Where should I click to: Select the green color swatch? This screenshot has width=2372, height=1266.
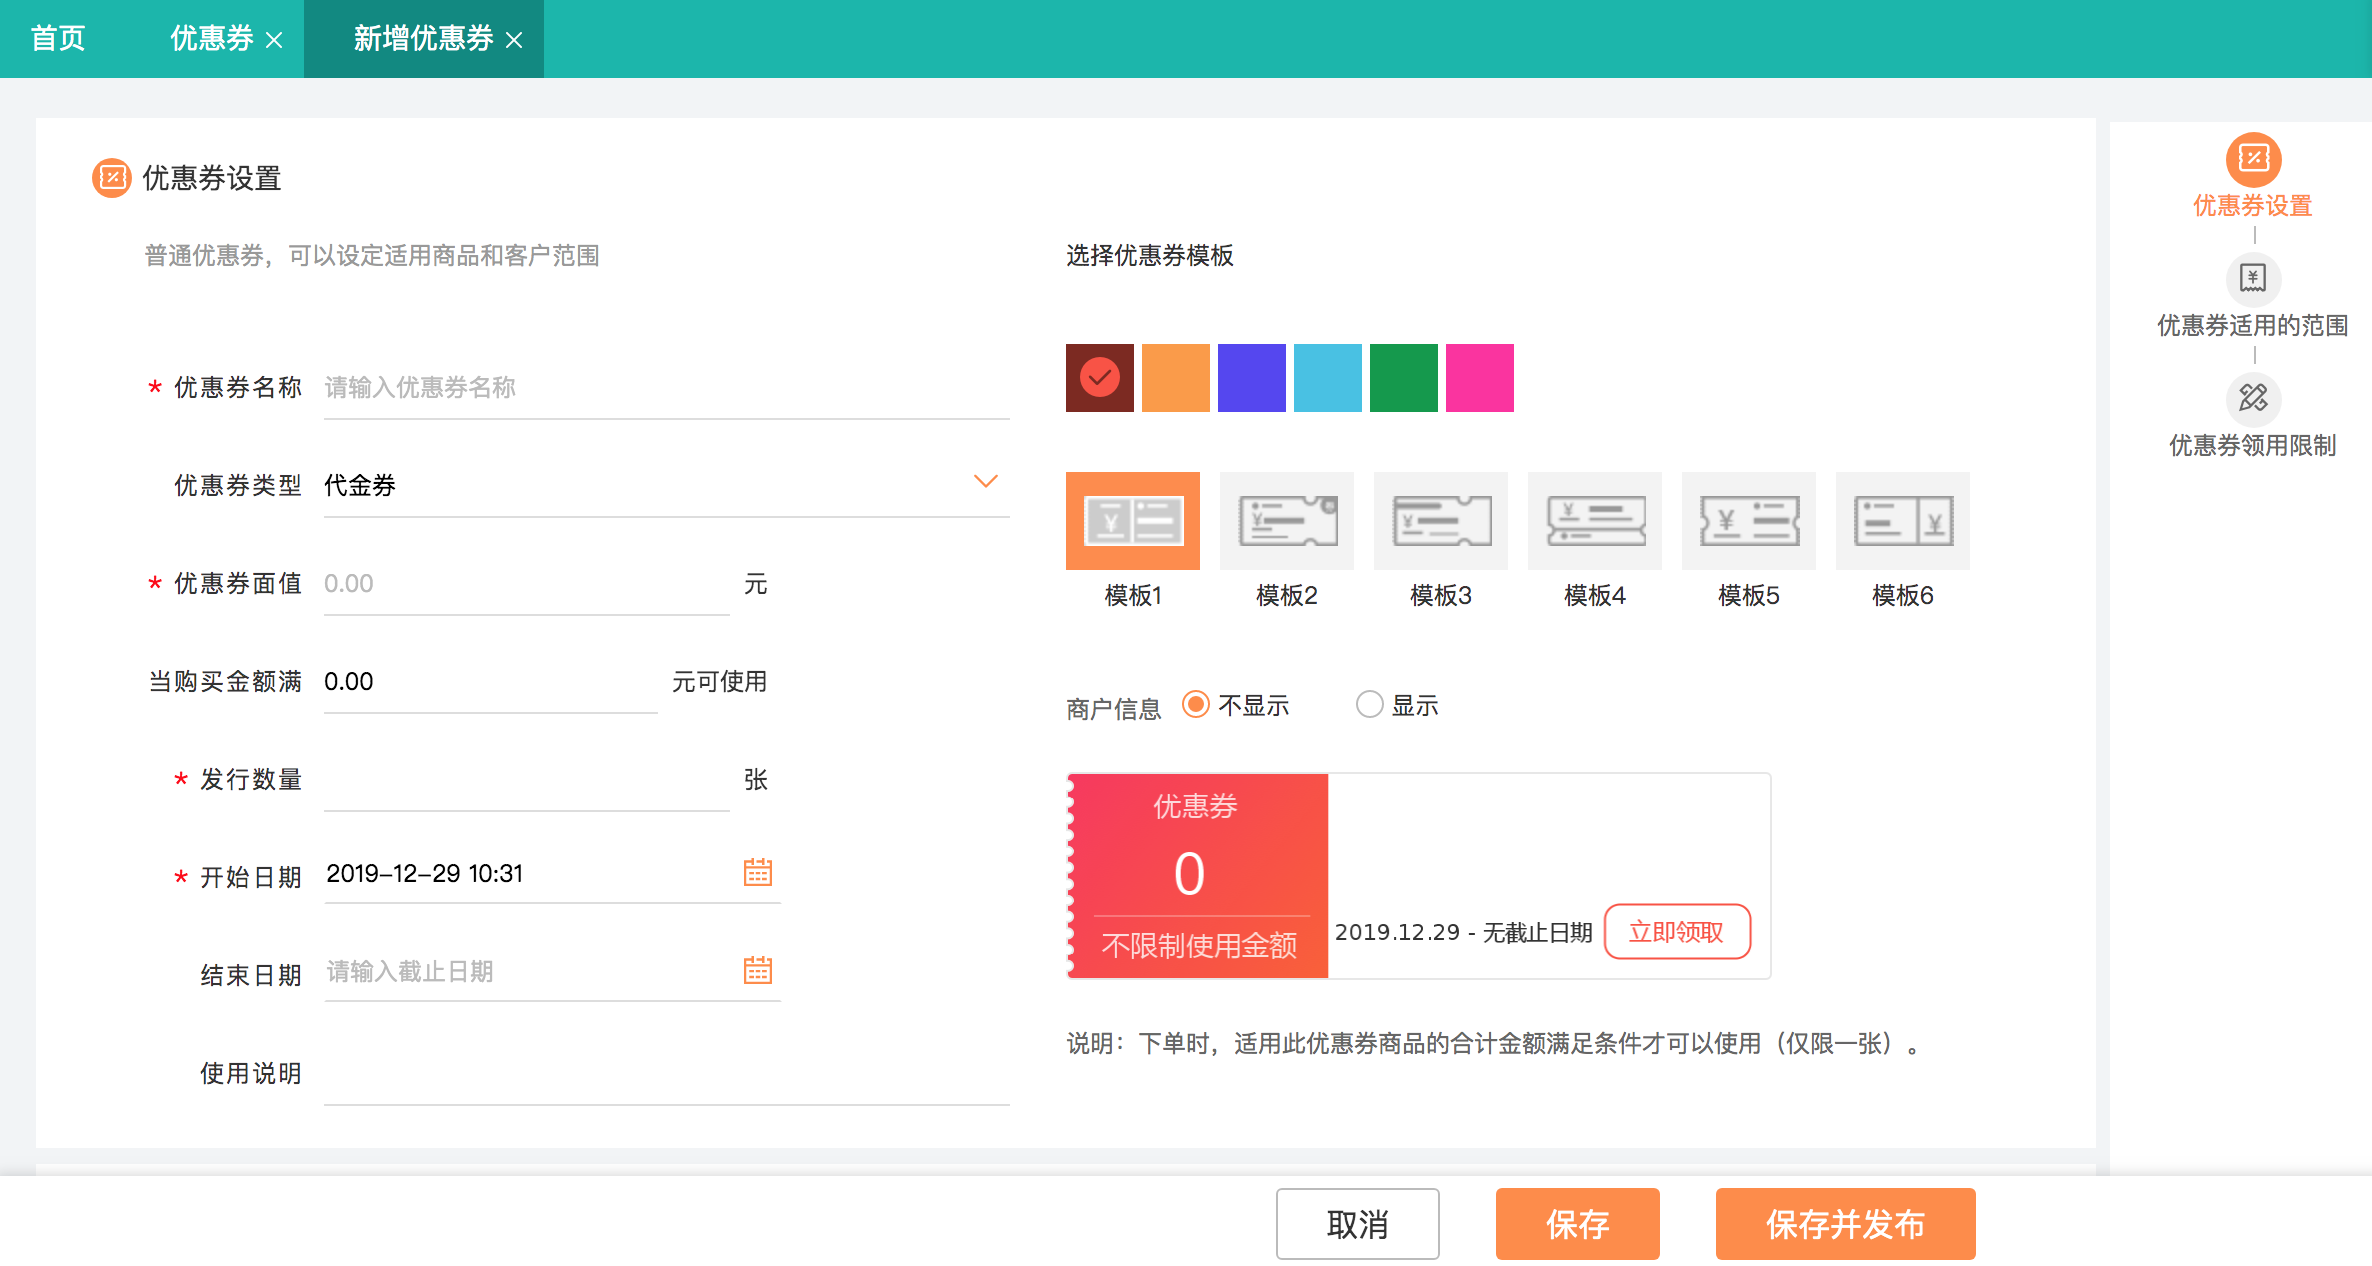click(x=1402, y=377)
